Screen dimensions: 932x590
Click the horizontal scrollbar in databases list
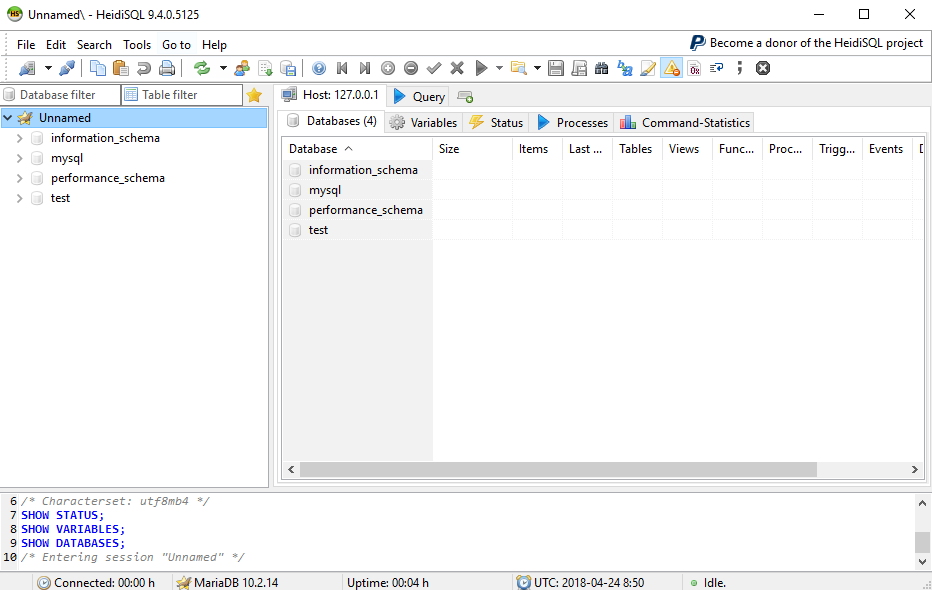[558, 469]
